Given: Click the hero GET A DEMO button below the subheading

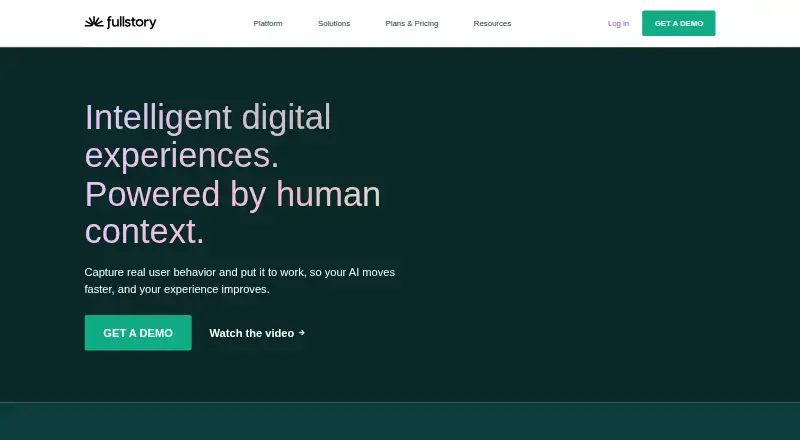Looking at the screenshot, I should click(138, 333).
